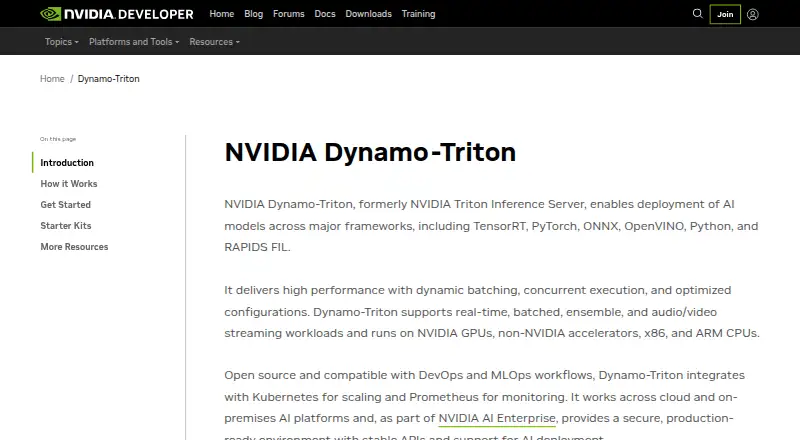Click the 'On this page' label

58,139
